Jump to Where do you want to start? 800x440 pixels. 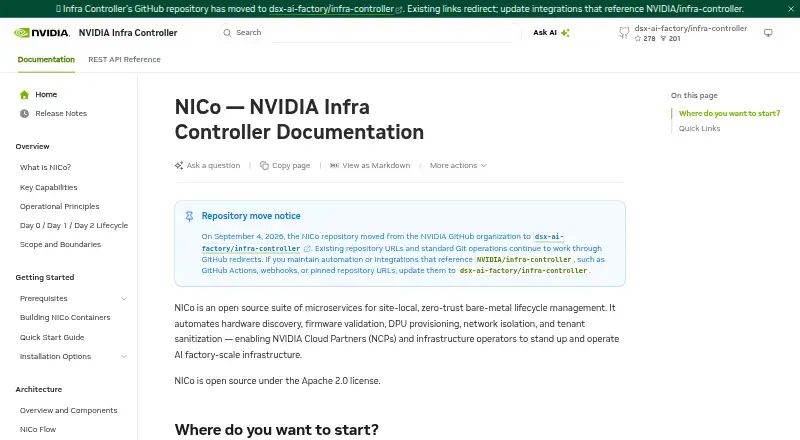(x=729, y=113)
